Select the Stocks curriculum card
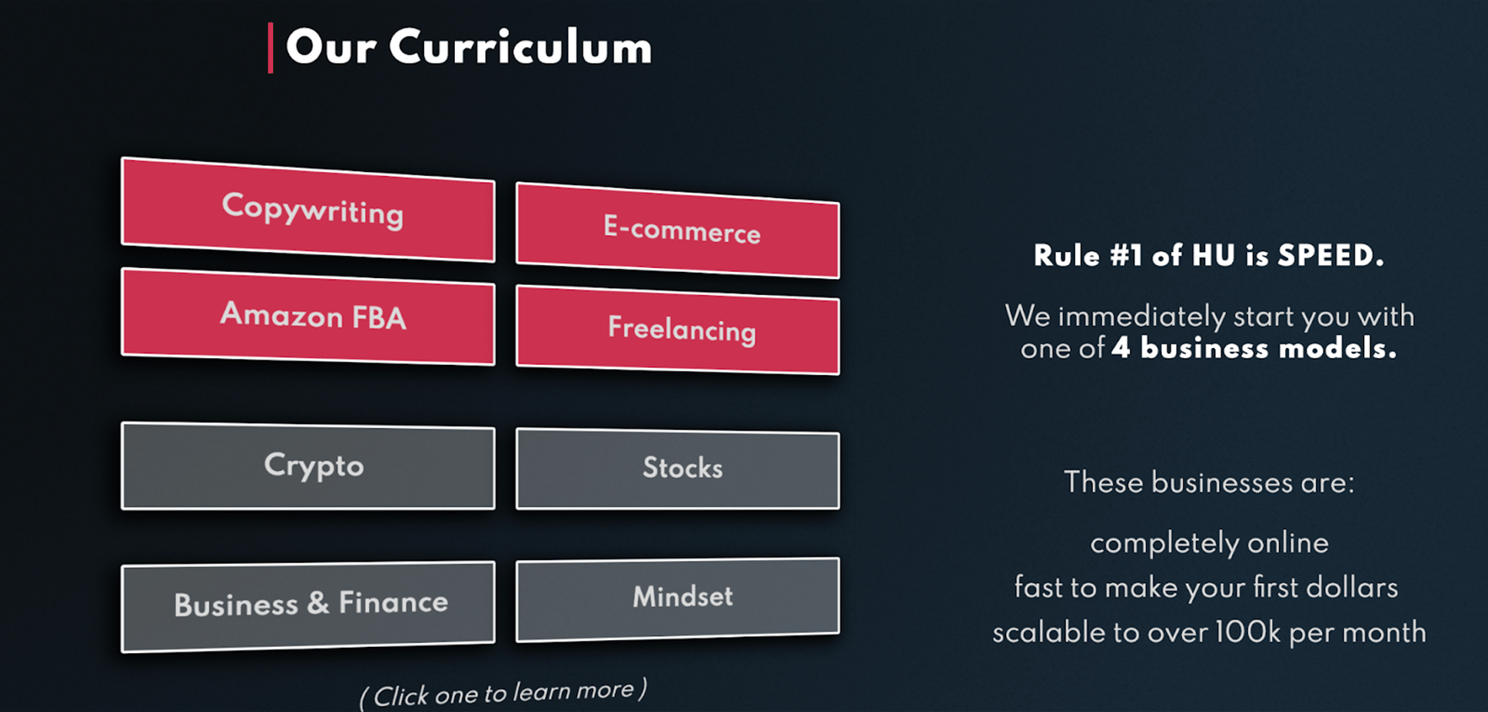1488x712 pixels. (678, 469)
